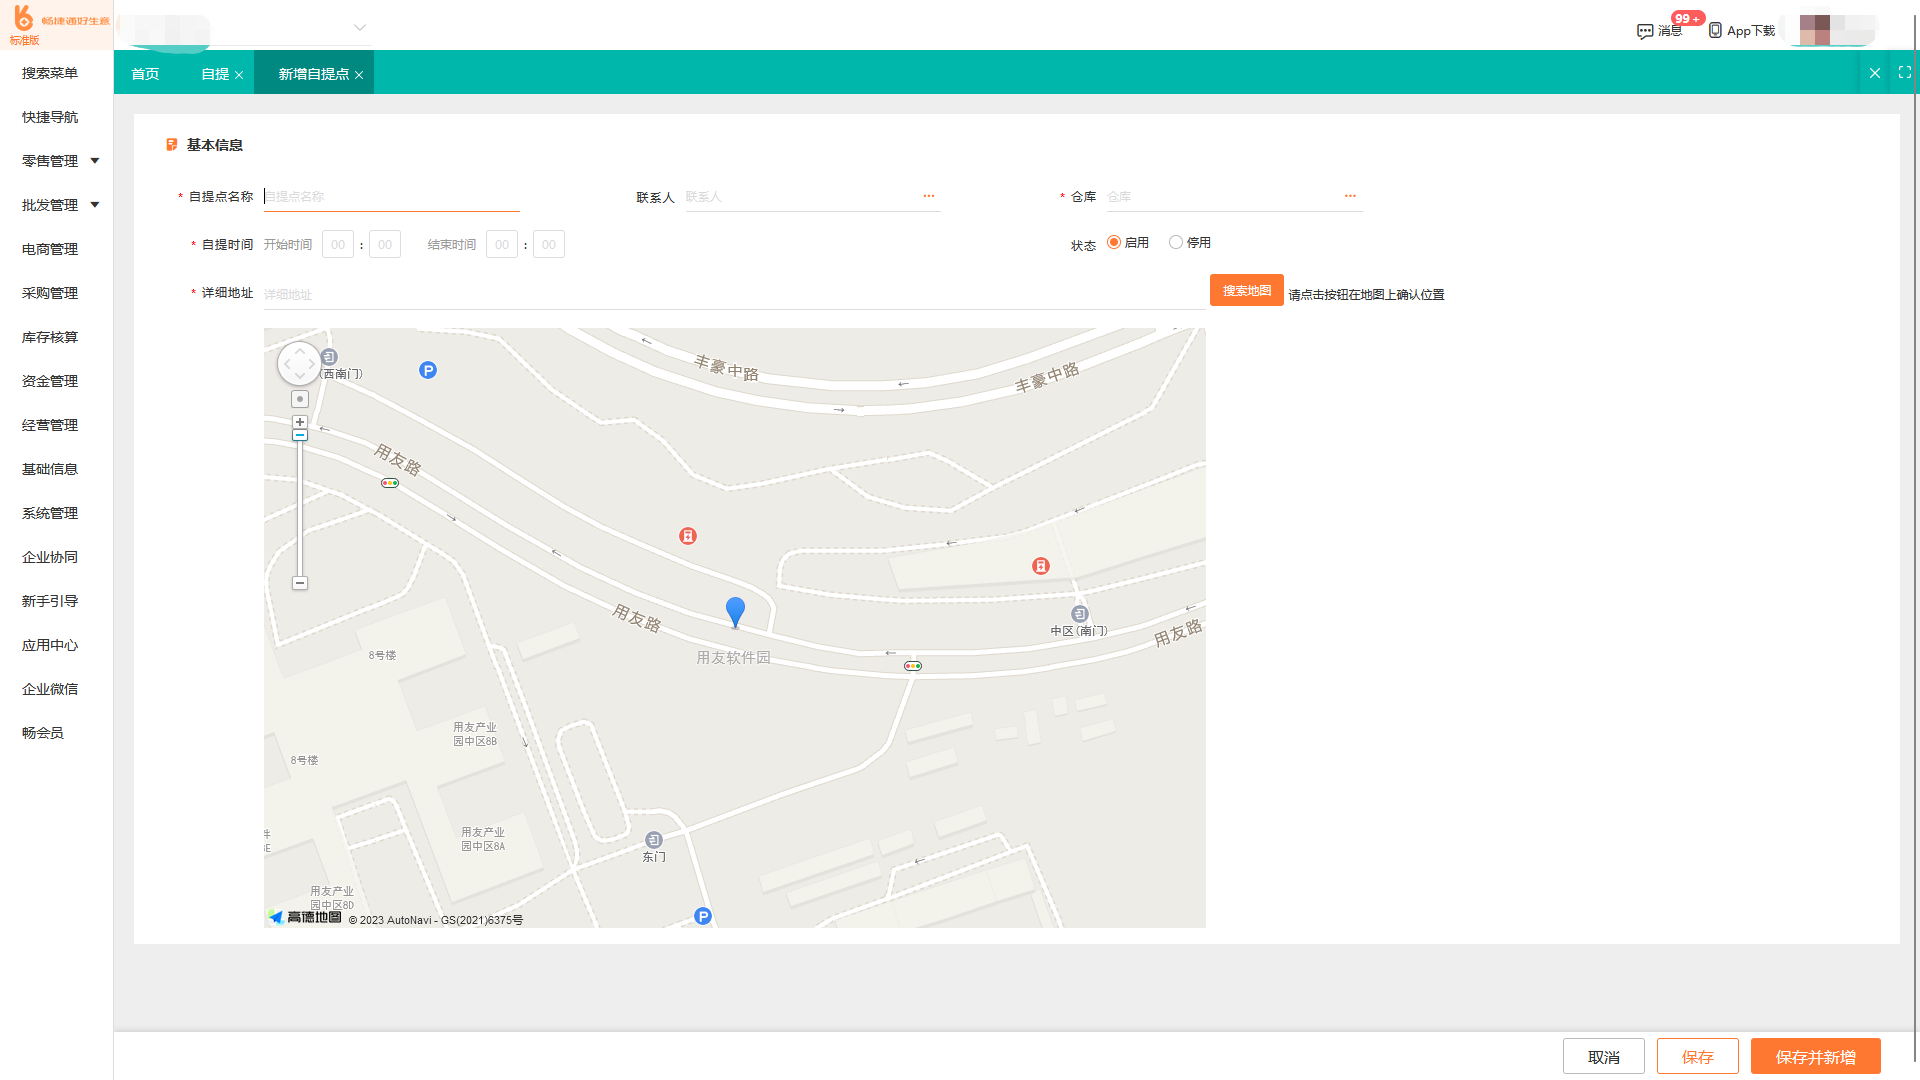
Task: Click the 搜索地图 search button icon
Action: click(x=1245, y=291)
